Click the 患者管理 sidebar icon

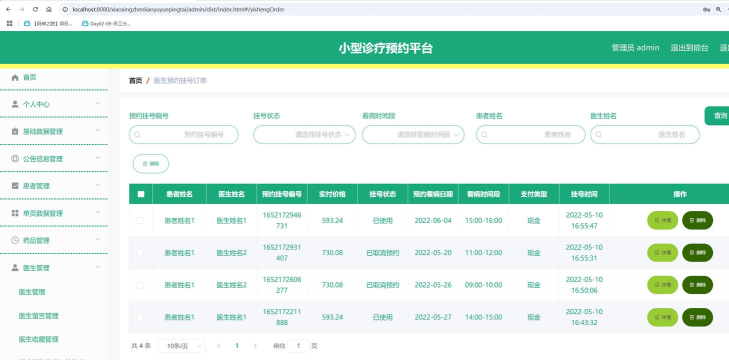pos(15,186)
